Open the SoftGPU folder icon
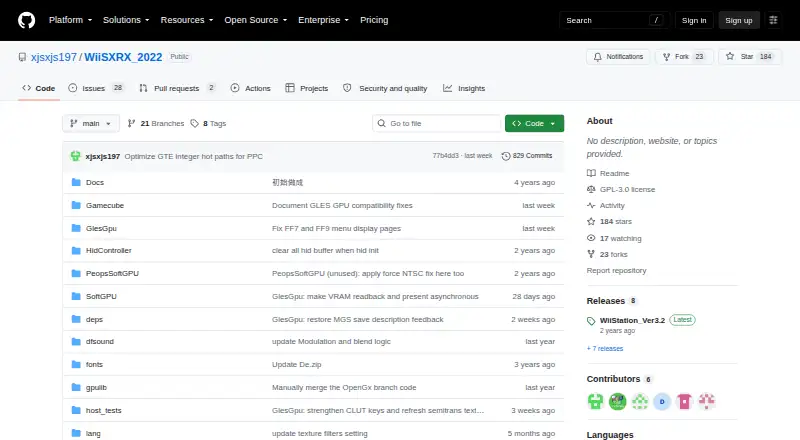Image resolution: width=800 pixels, height=440 pixels. (76, 296)
